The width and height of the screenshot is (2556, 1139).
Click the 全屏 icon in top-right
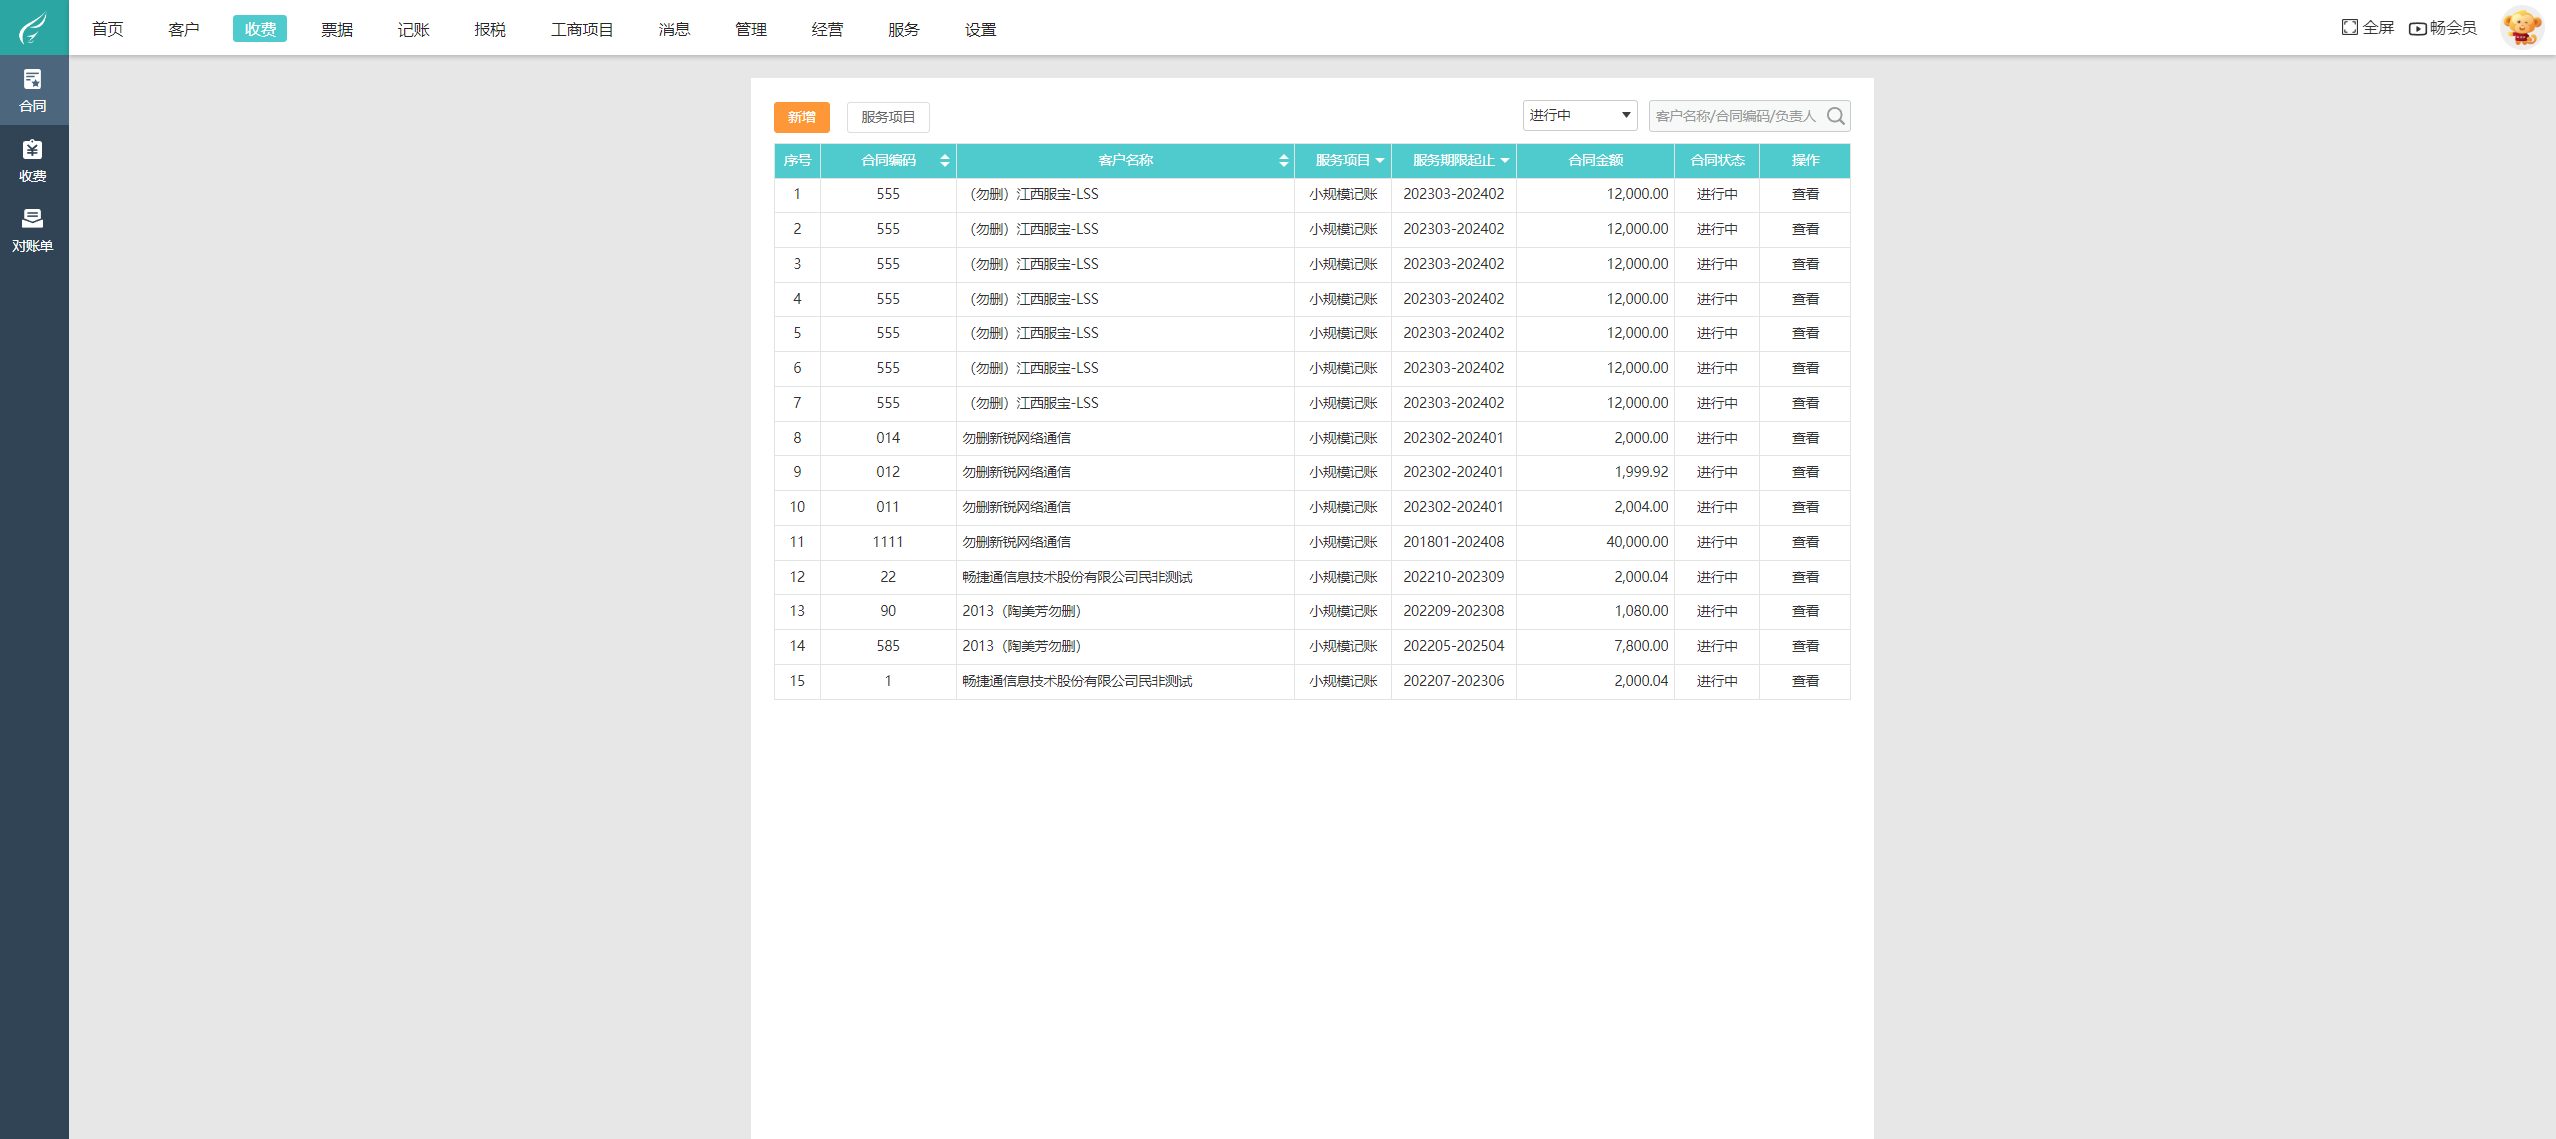tap(2349, 28)
